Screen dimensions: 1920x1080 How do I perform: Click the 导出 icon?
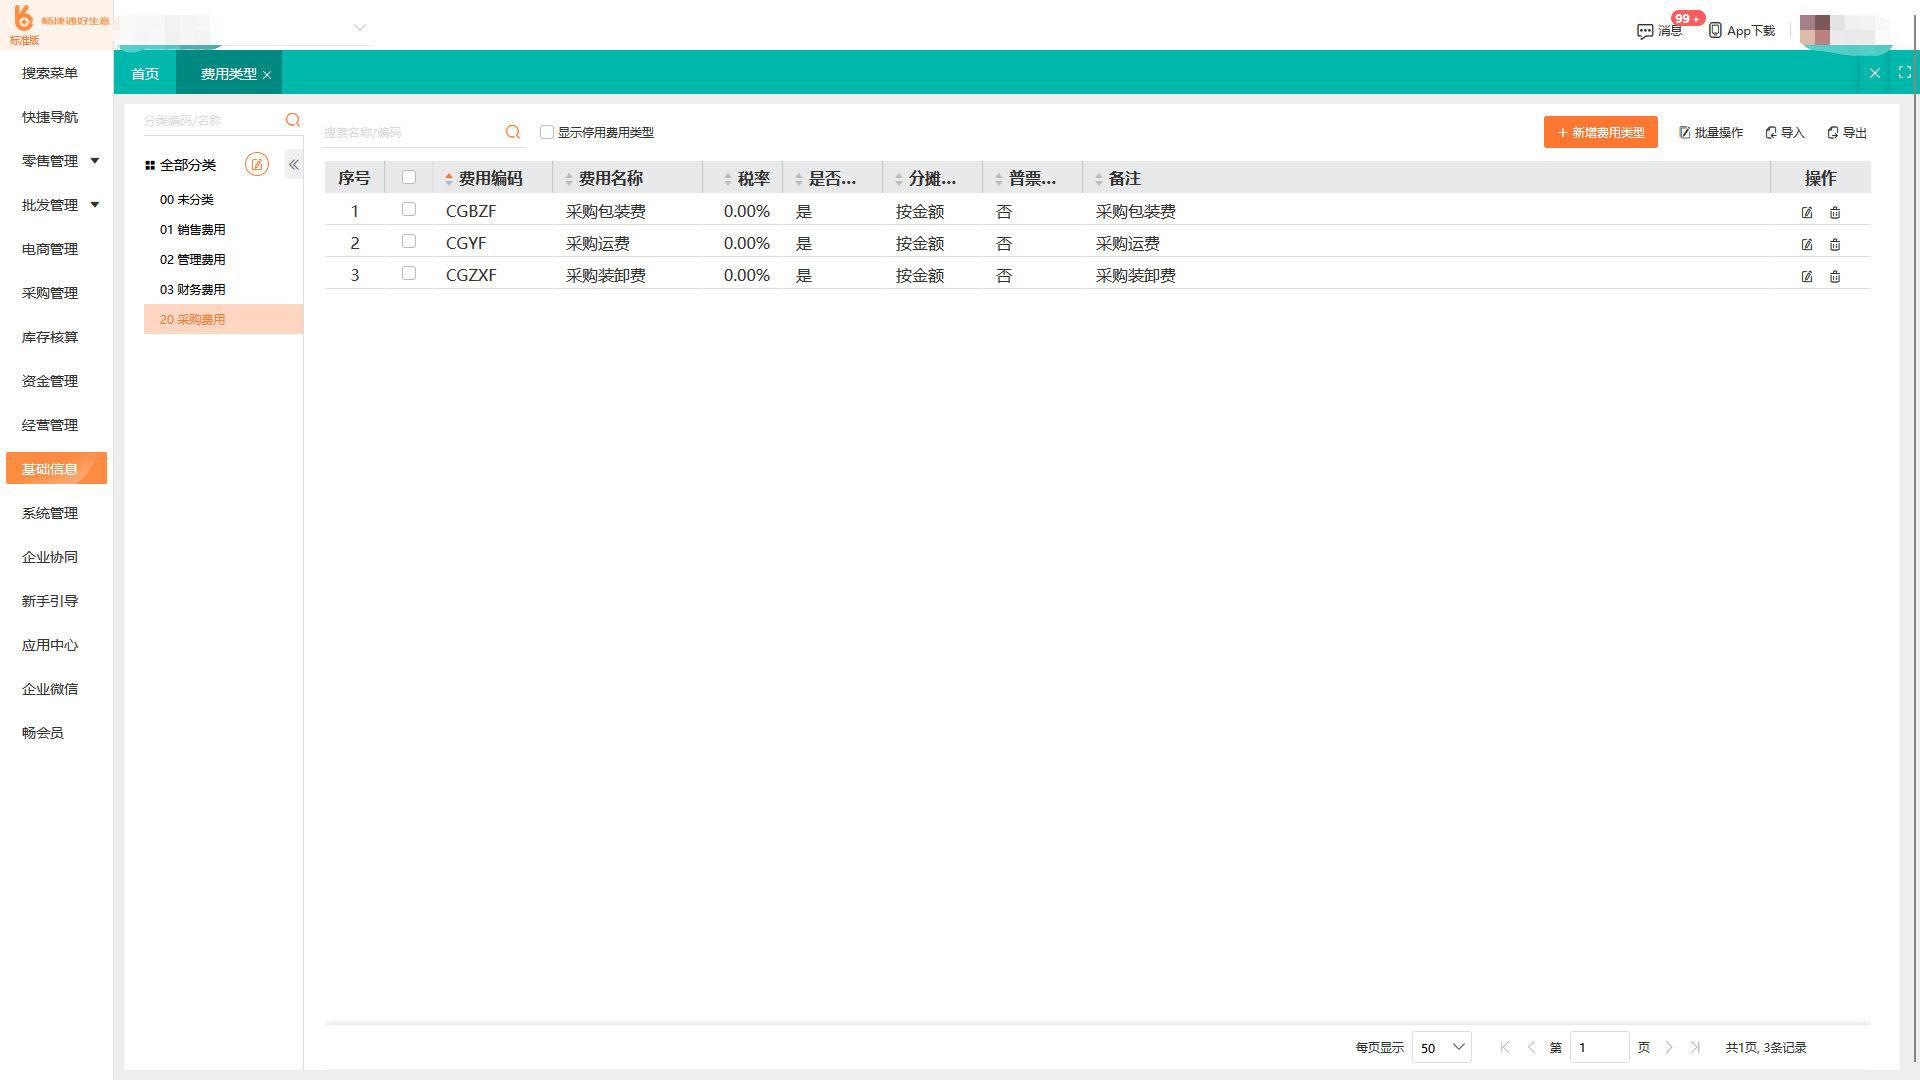click(x=1832, y=132)
